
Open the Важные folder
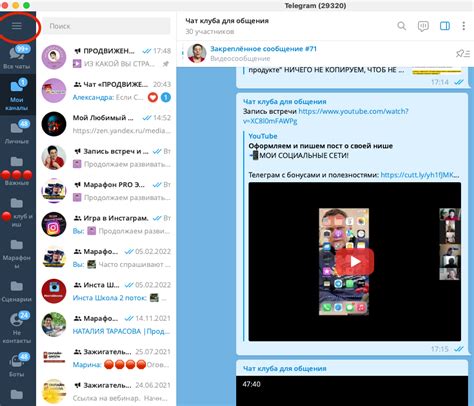(17, 171)
